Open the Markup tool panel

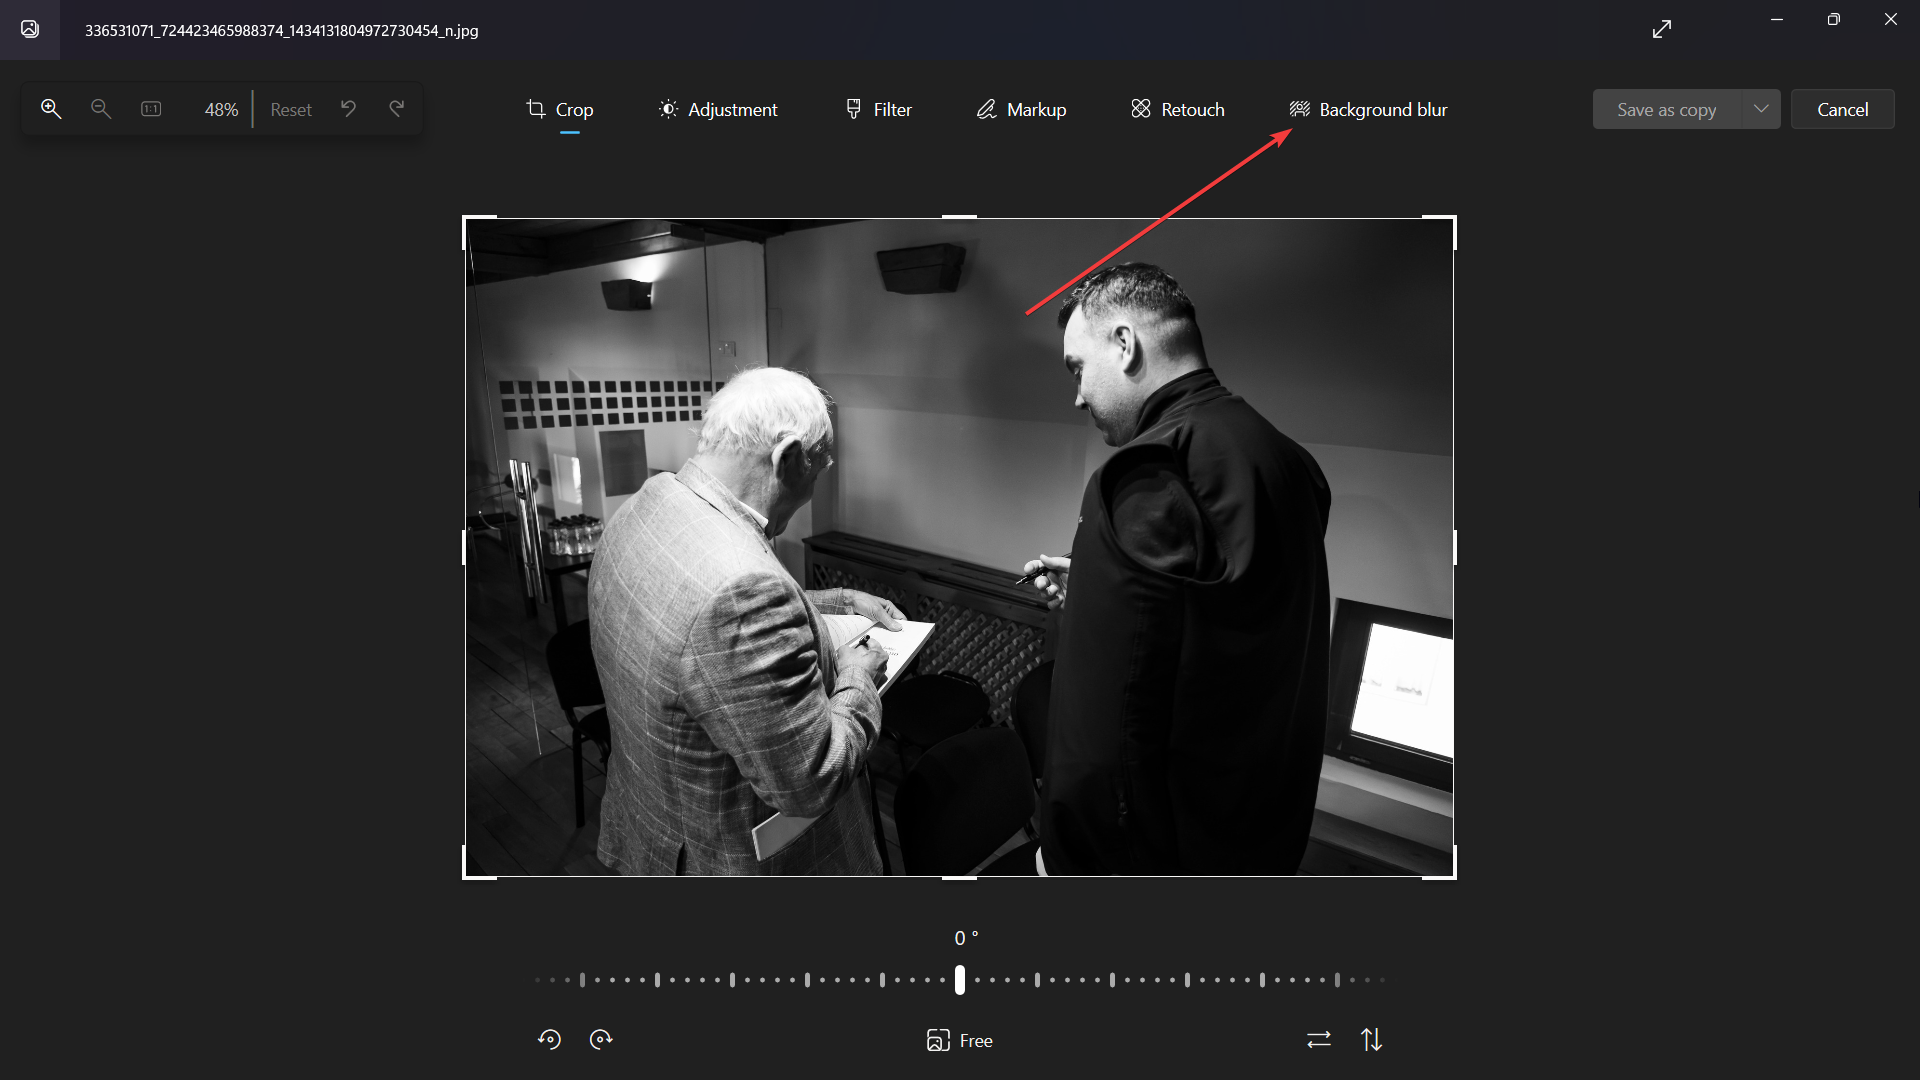(1021, 109)
